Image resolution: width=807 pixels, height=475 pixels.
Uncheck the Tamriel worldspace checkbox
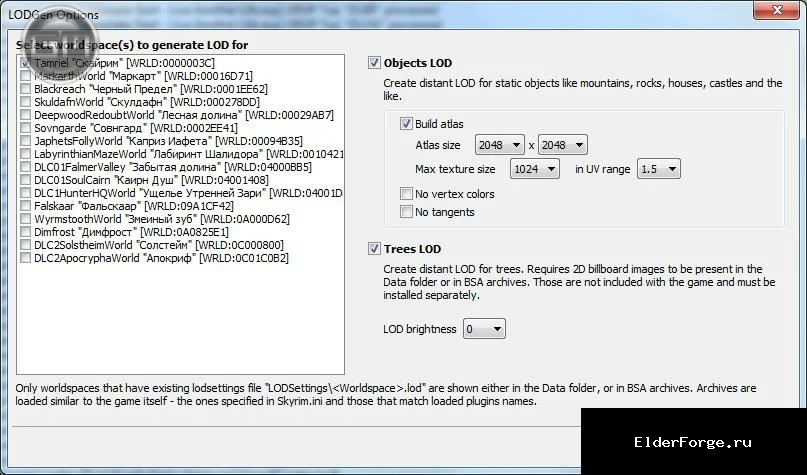[x=26, y=62]
